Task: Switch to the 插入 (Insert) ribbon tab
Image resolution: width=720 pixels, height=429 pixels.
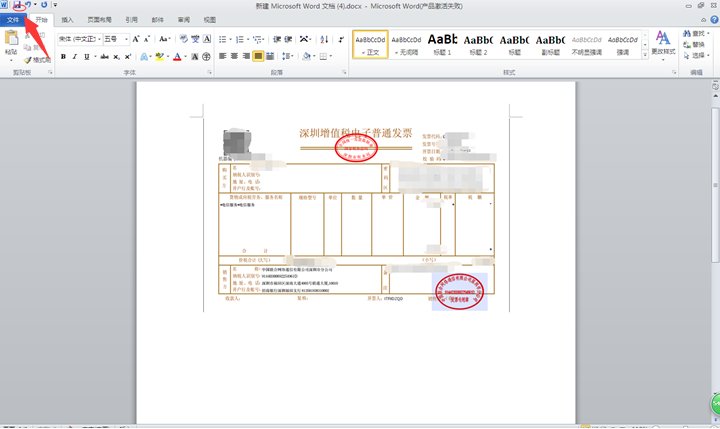Action: tap(67, 20)
